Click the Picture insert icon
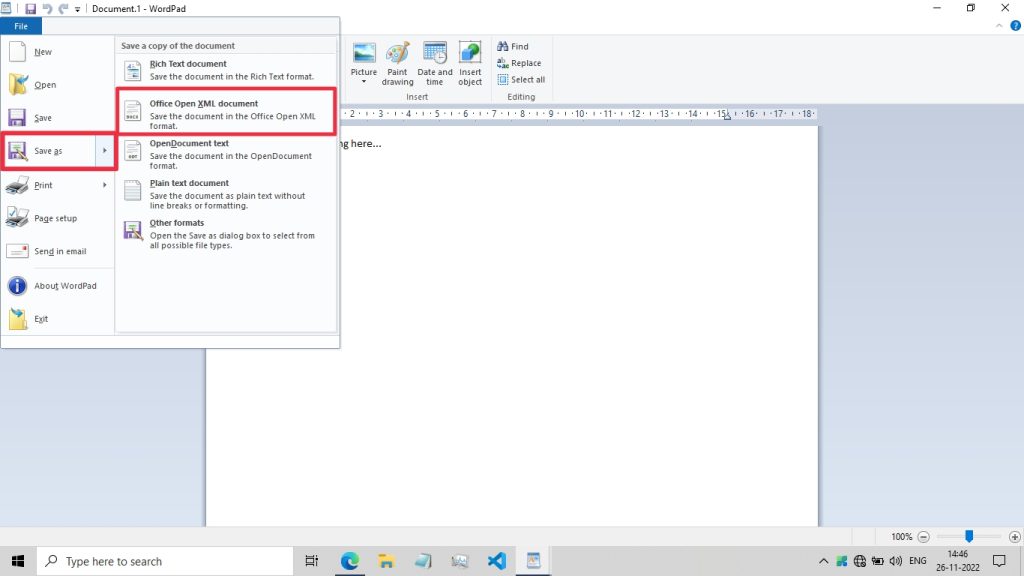This screenshot has width=1024, height=576. [364, 54]
